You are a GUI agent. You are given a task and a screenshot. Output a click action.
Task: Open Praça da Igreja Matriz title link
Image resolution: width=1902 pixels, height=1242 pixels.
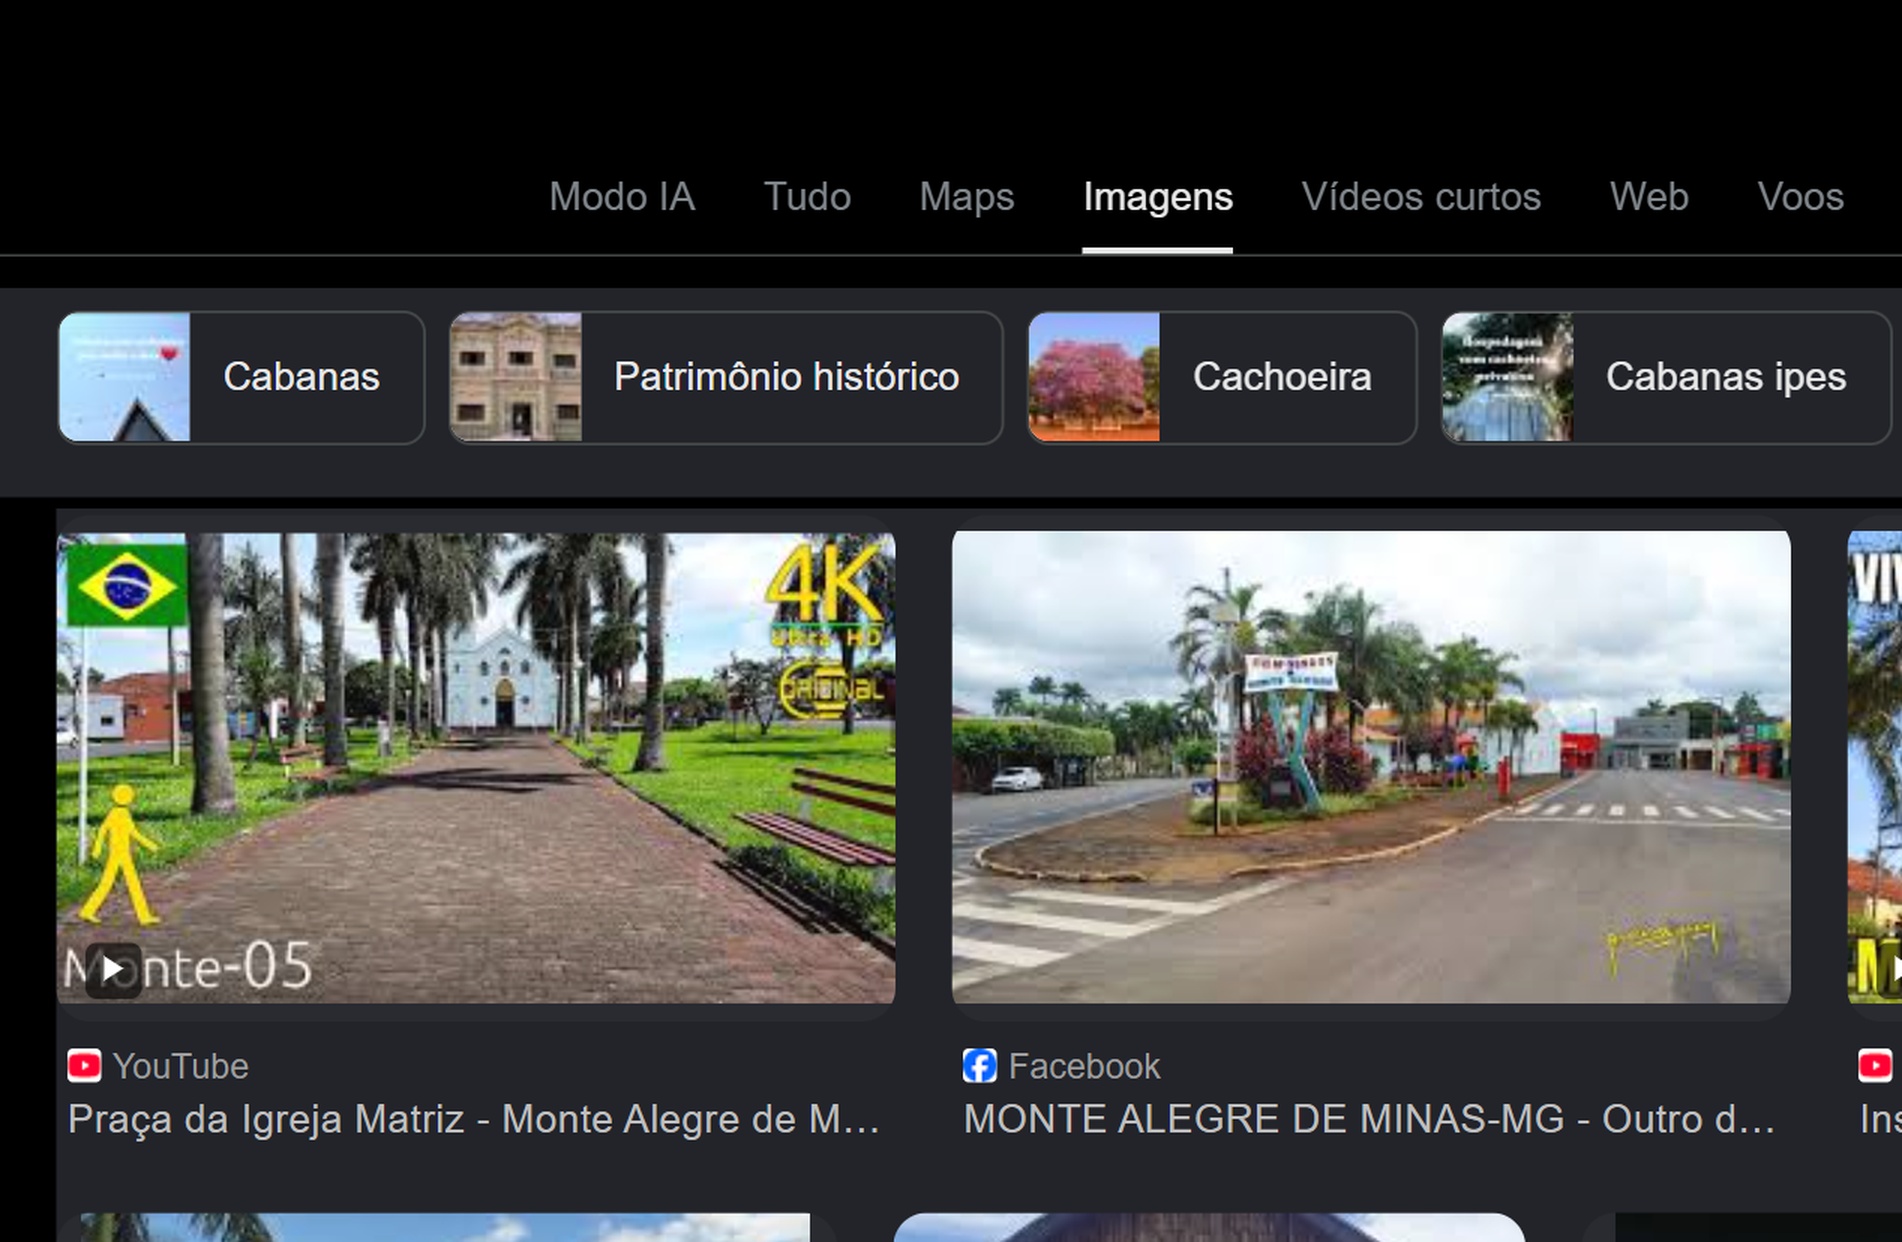[473, 1119]
